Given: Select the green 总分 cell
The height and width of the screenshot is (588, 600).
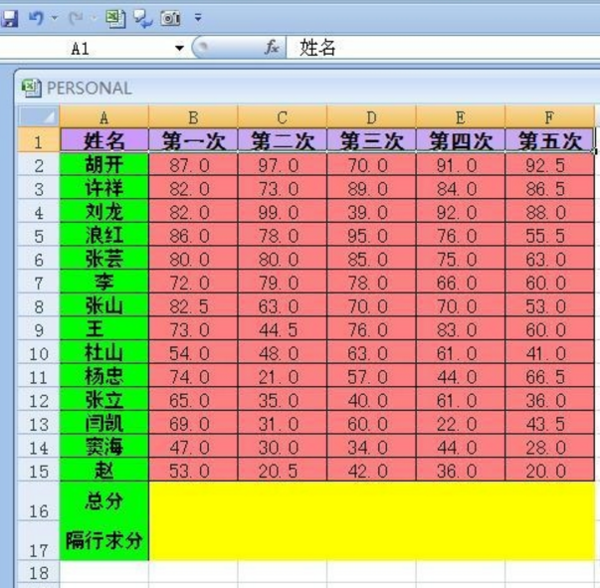Looking at the screenshot, I should (104, 503).
